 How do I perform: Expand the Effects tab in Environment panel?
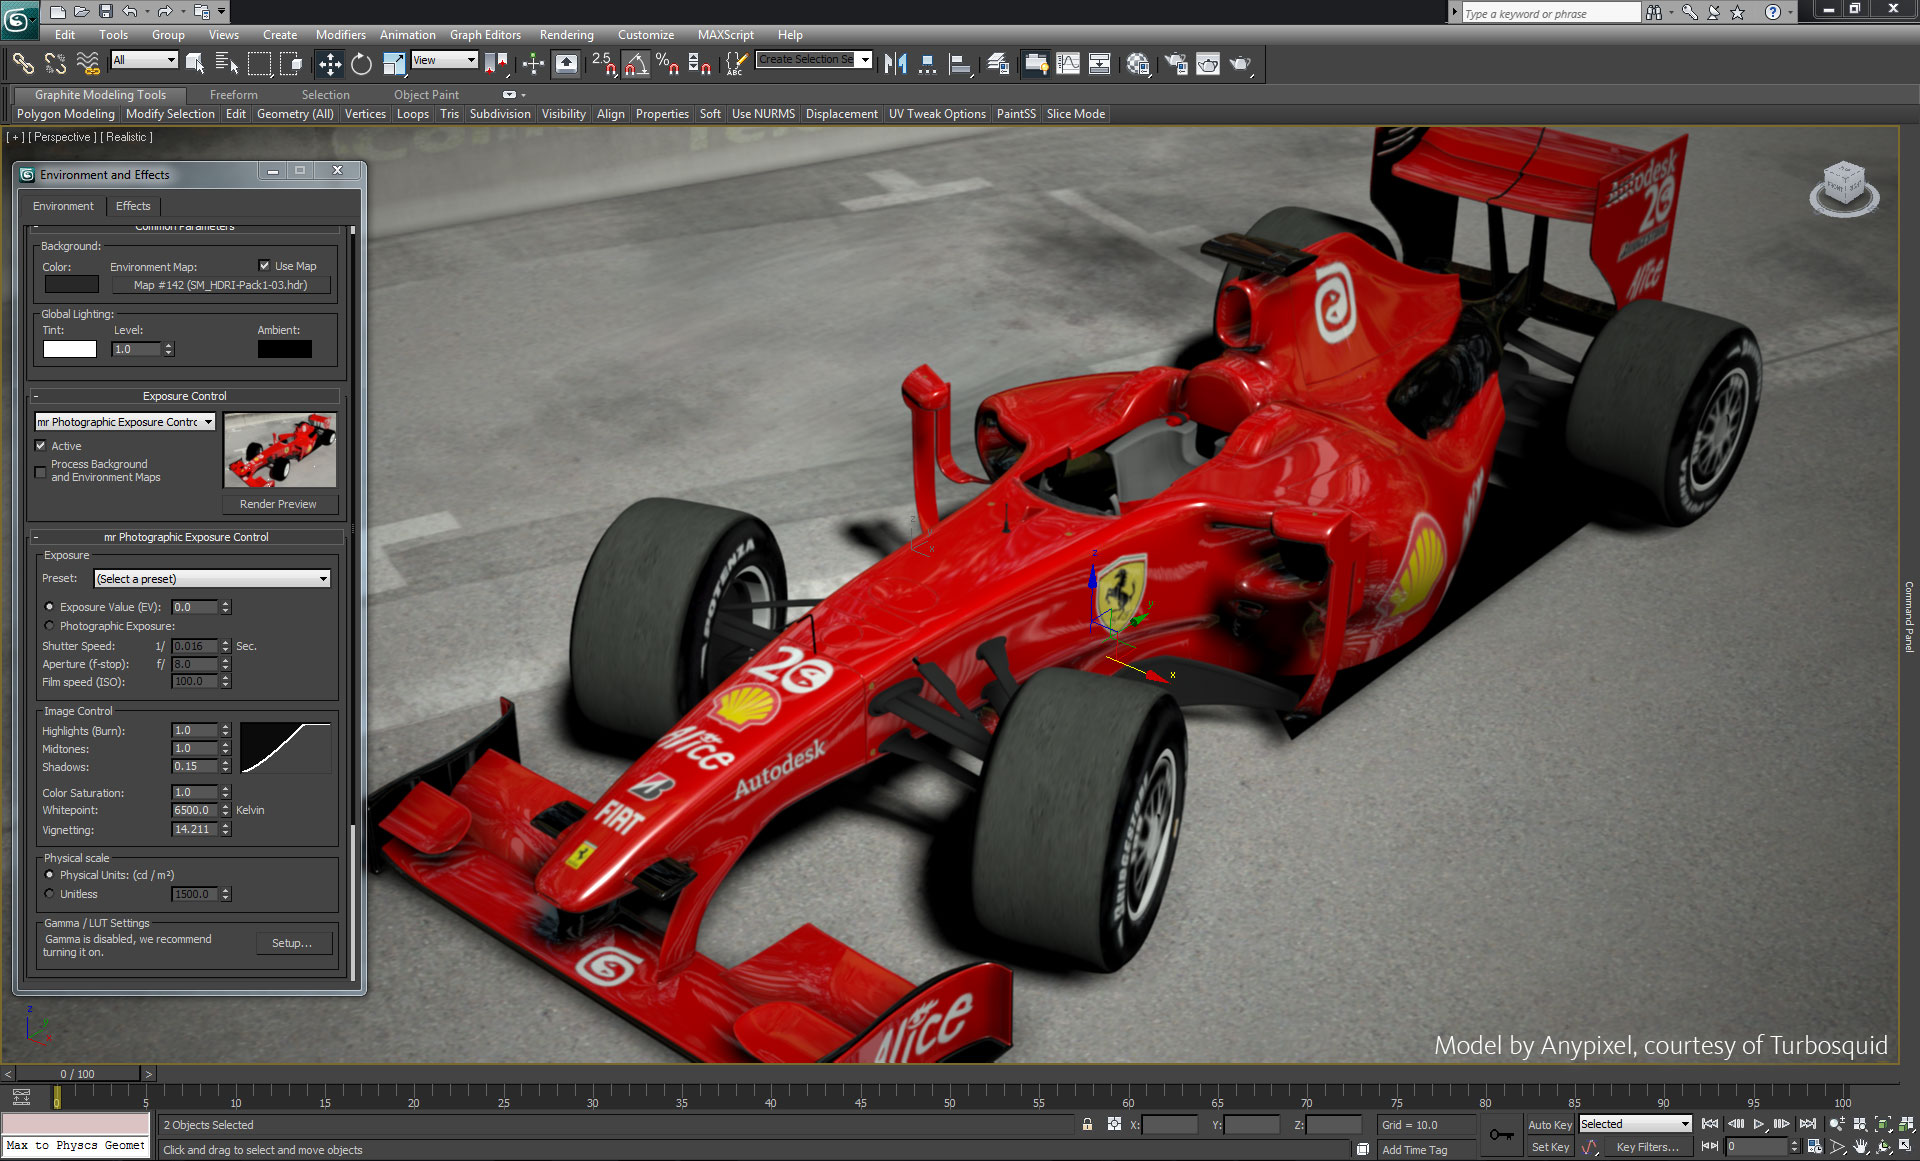click(x=133, y=206)
